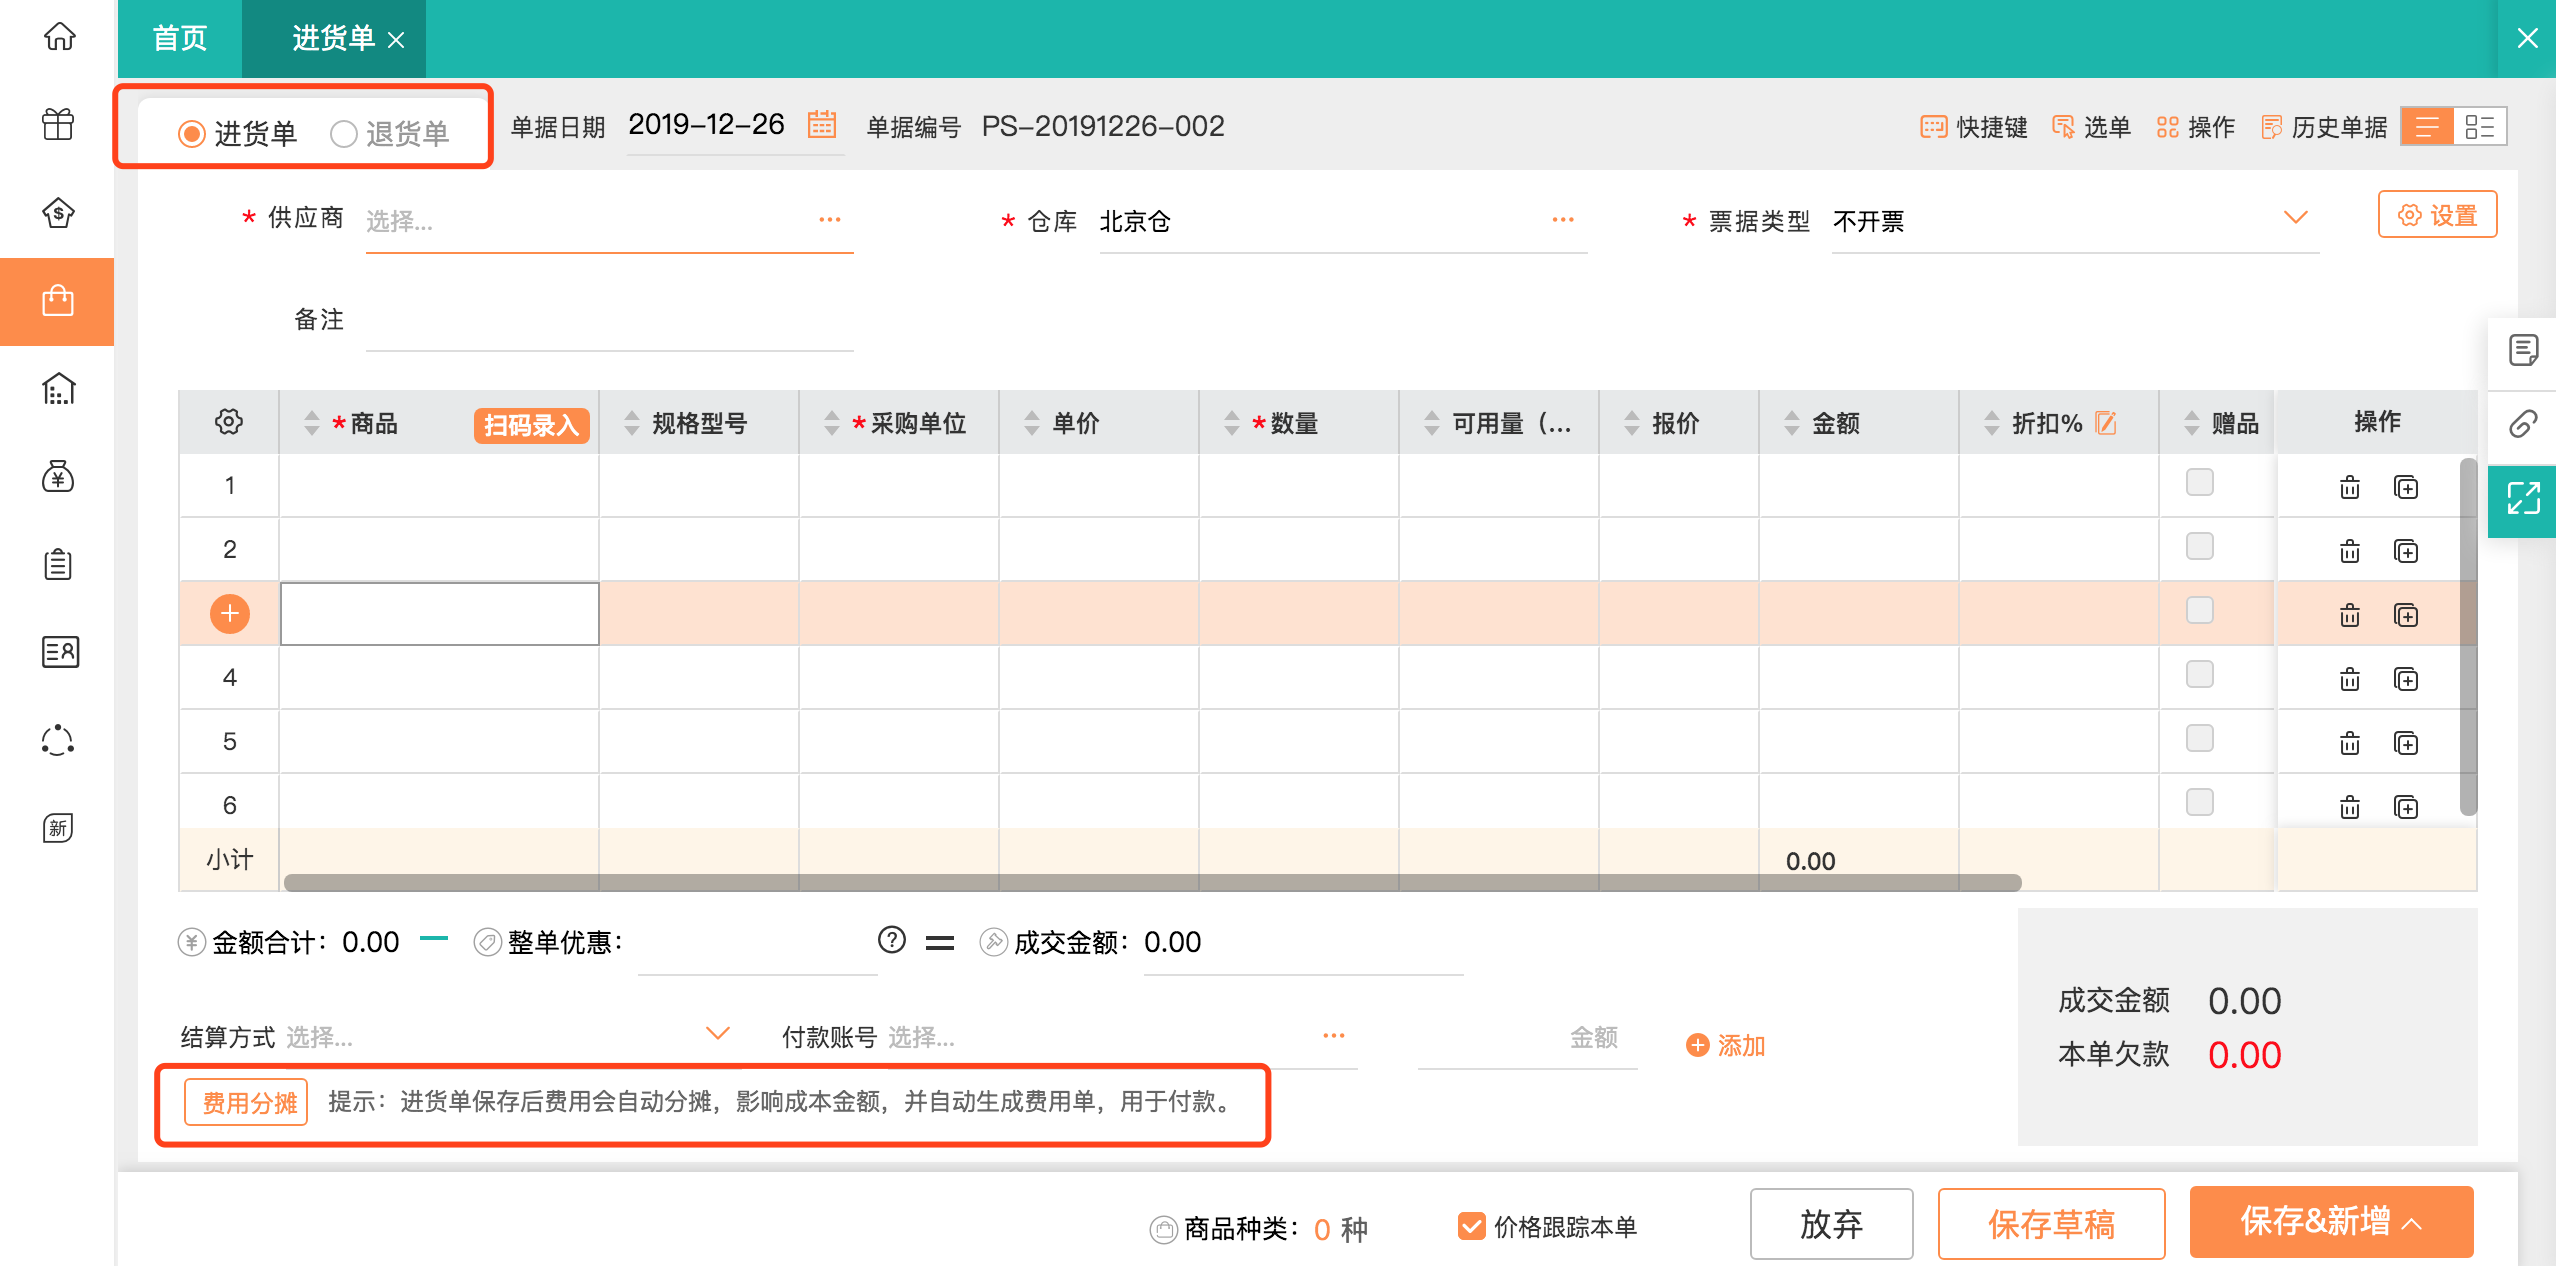Expand the 票据类型 dropdown

point(2298,222)
